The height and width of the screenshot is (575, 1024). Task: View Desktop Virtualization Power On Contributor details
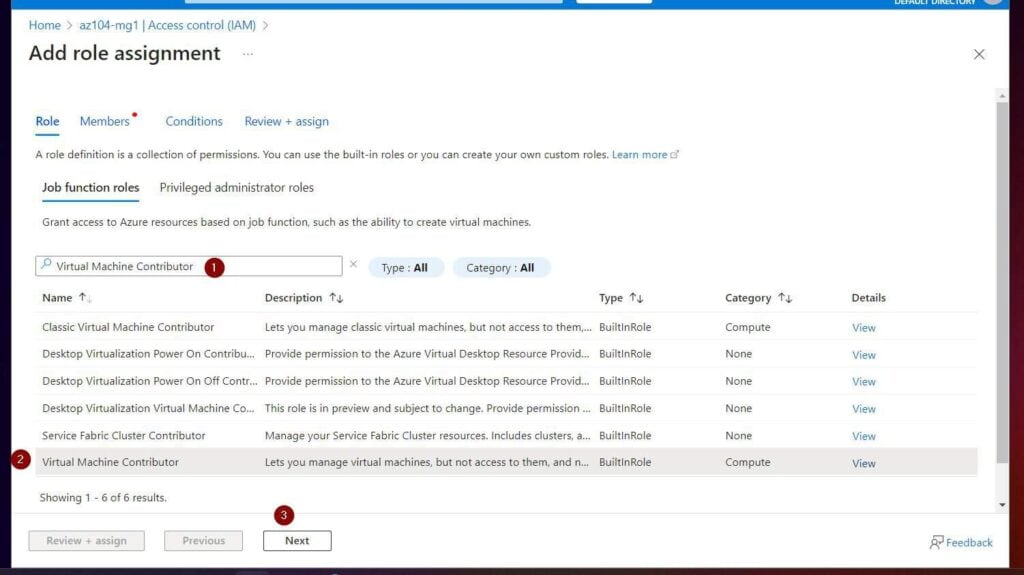(863, 355)
